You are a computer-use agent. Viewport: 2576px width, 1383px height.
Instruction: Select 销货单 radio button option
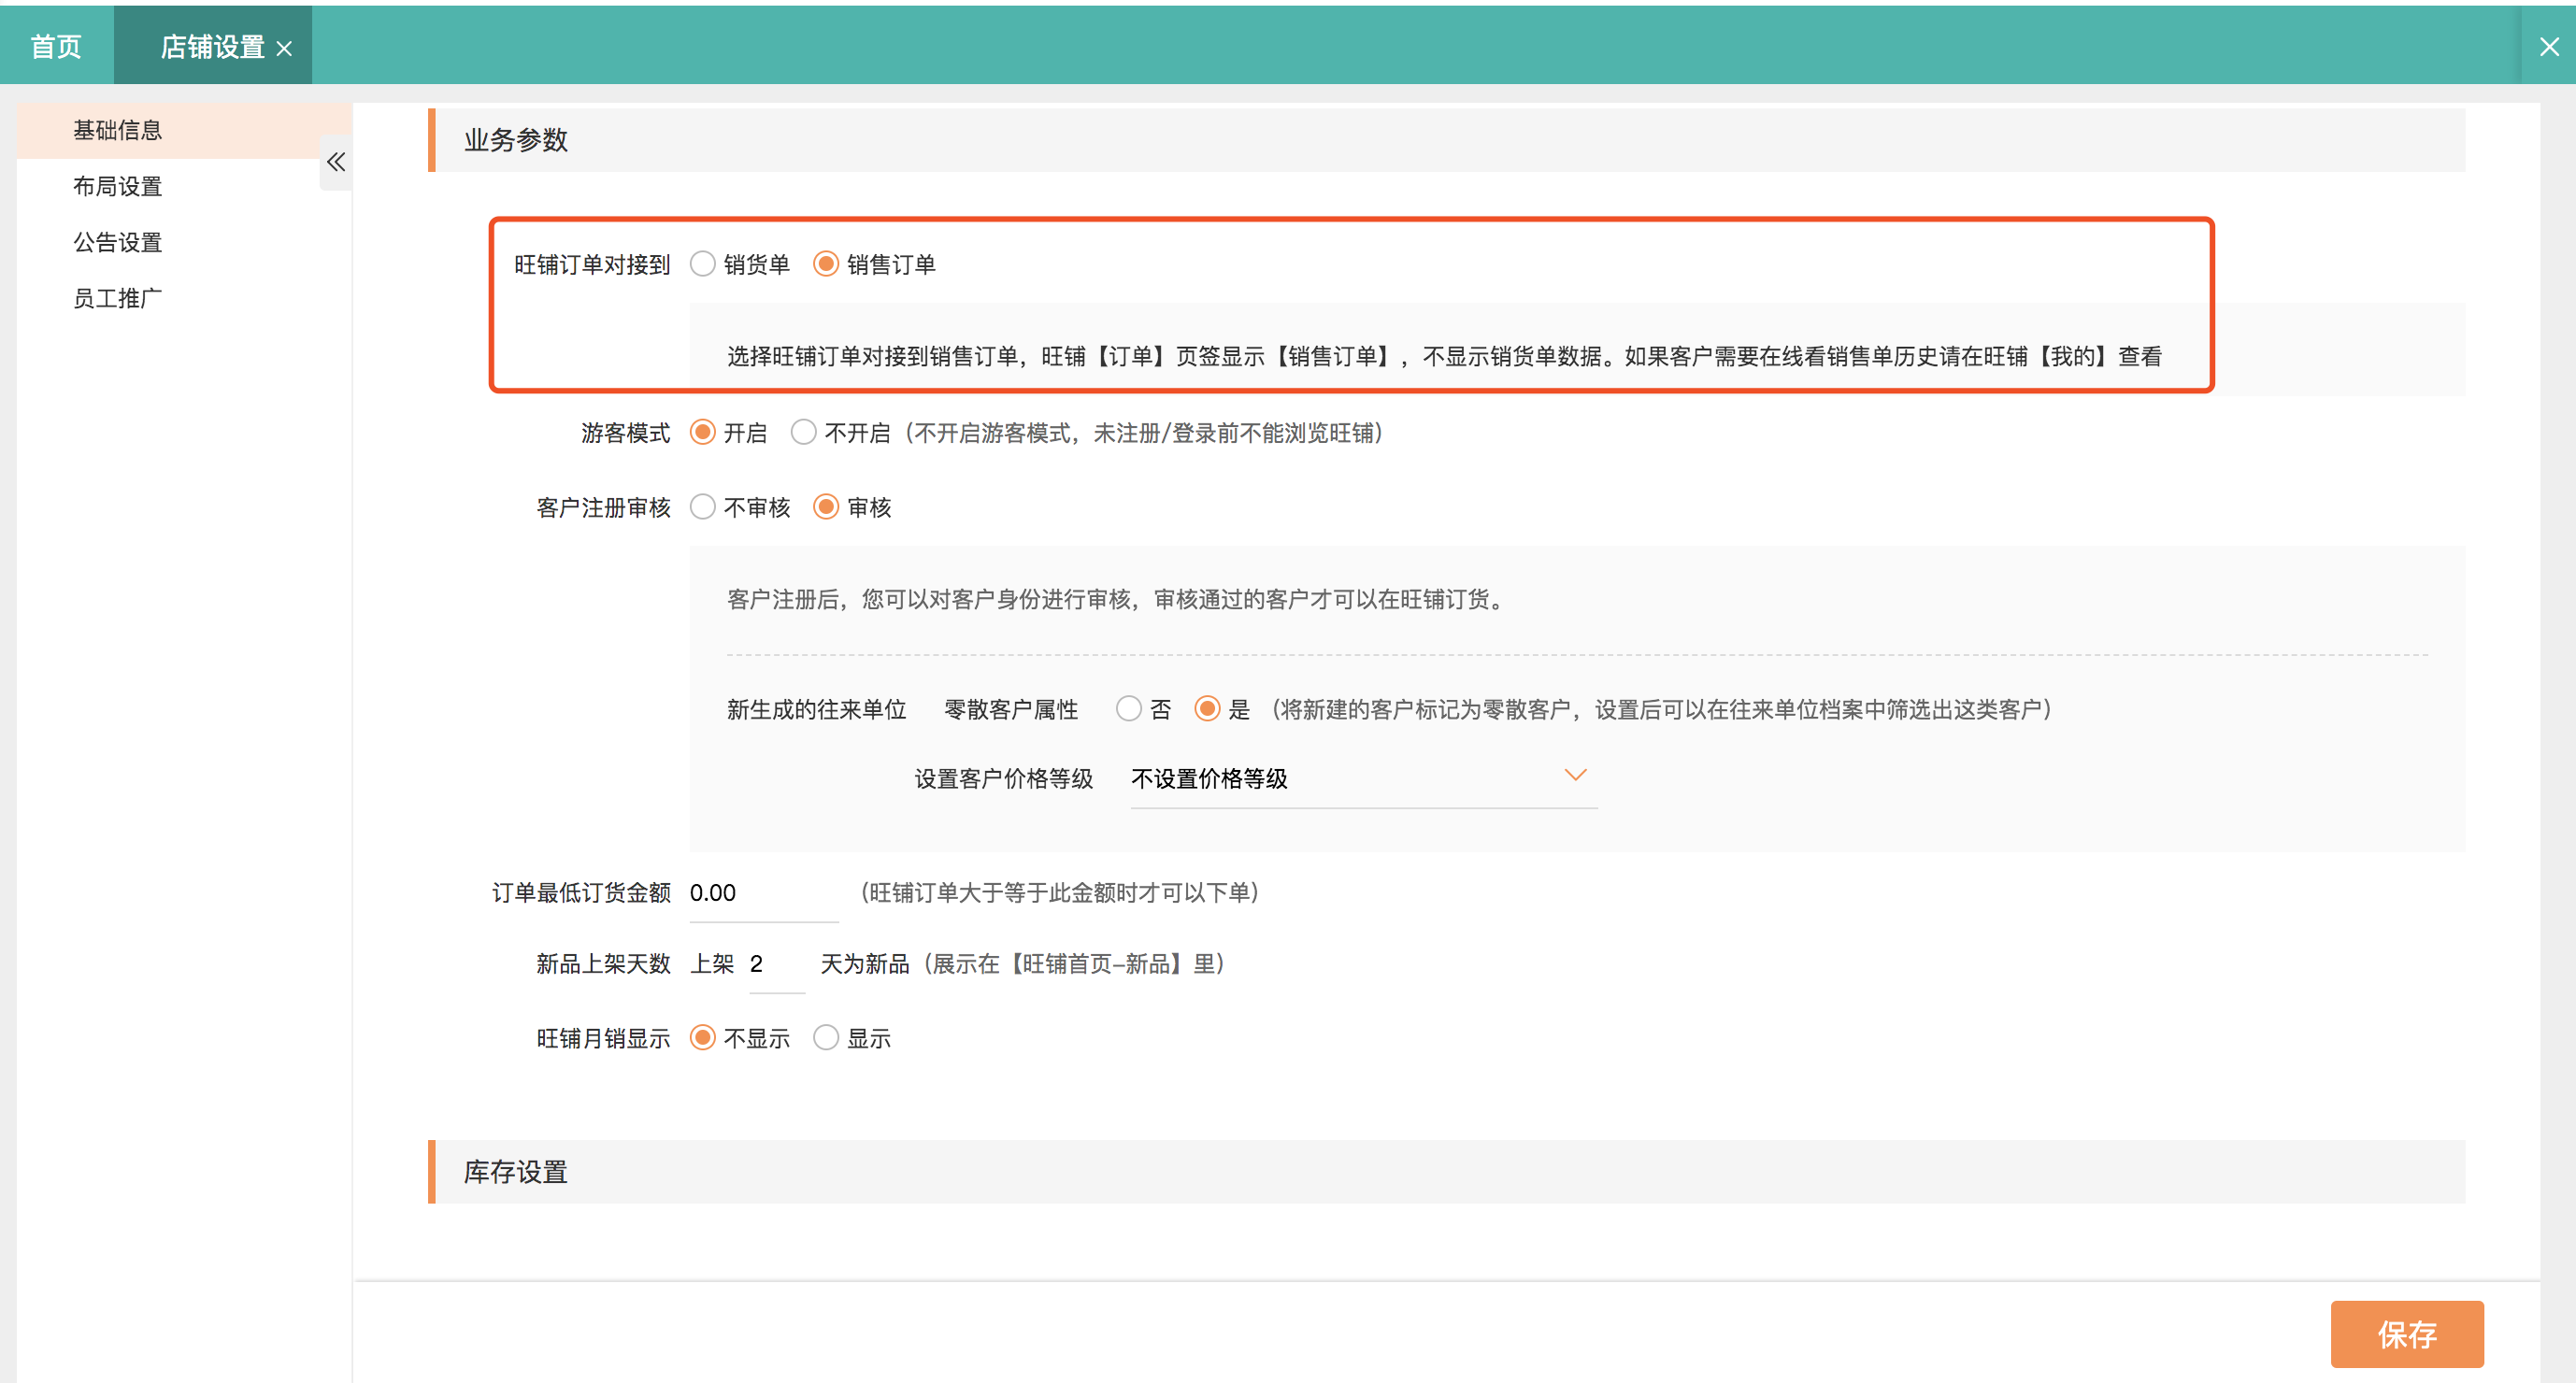click(700, 263)
